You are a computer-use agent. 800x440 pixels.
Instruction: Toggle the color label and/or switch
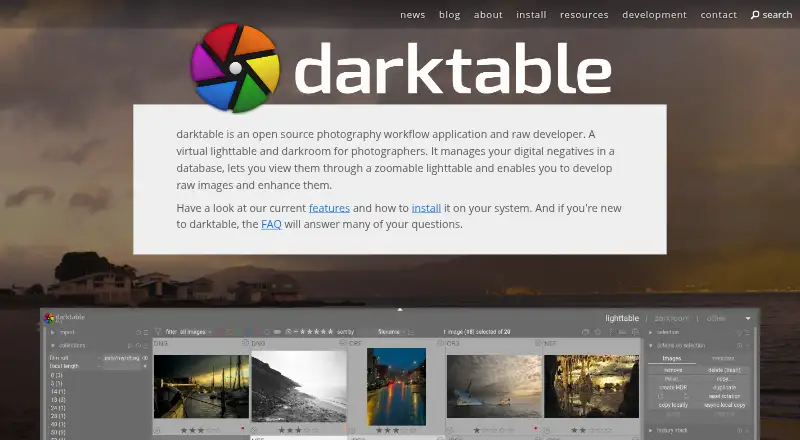click(x=277, y=332)
